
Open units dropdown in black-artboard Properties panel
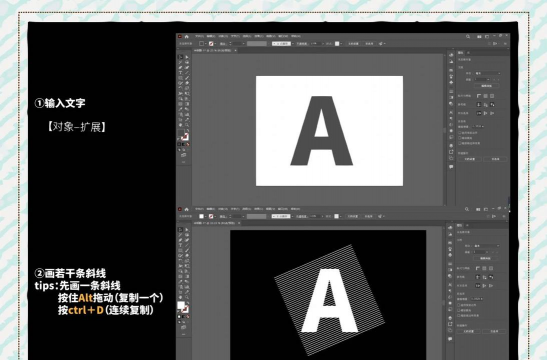coord(486,246)
